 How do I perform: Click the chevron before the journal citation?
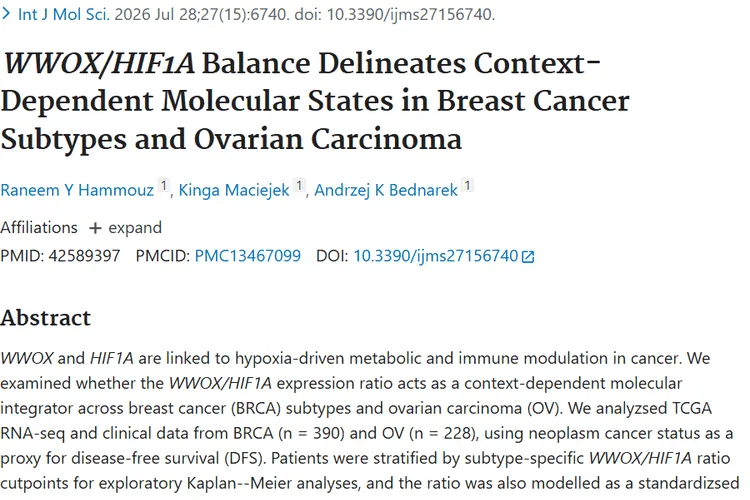coord(6,14)
